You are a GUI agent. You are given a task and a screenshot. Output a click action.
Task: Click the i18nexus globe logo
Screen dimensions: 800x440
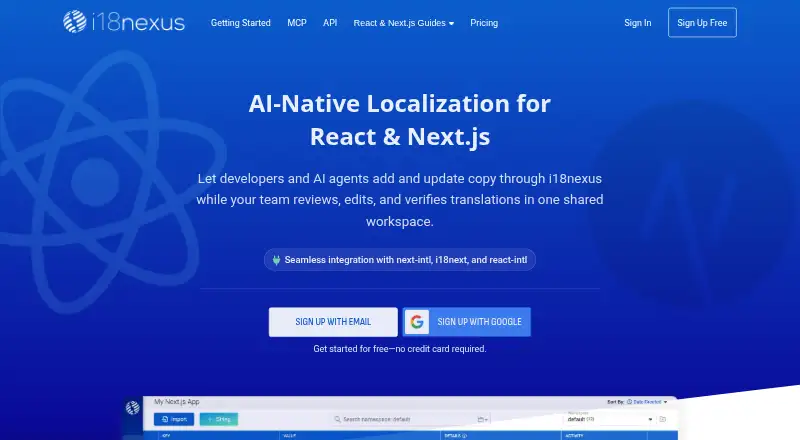tap(75, 22)
